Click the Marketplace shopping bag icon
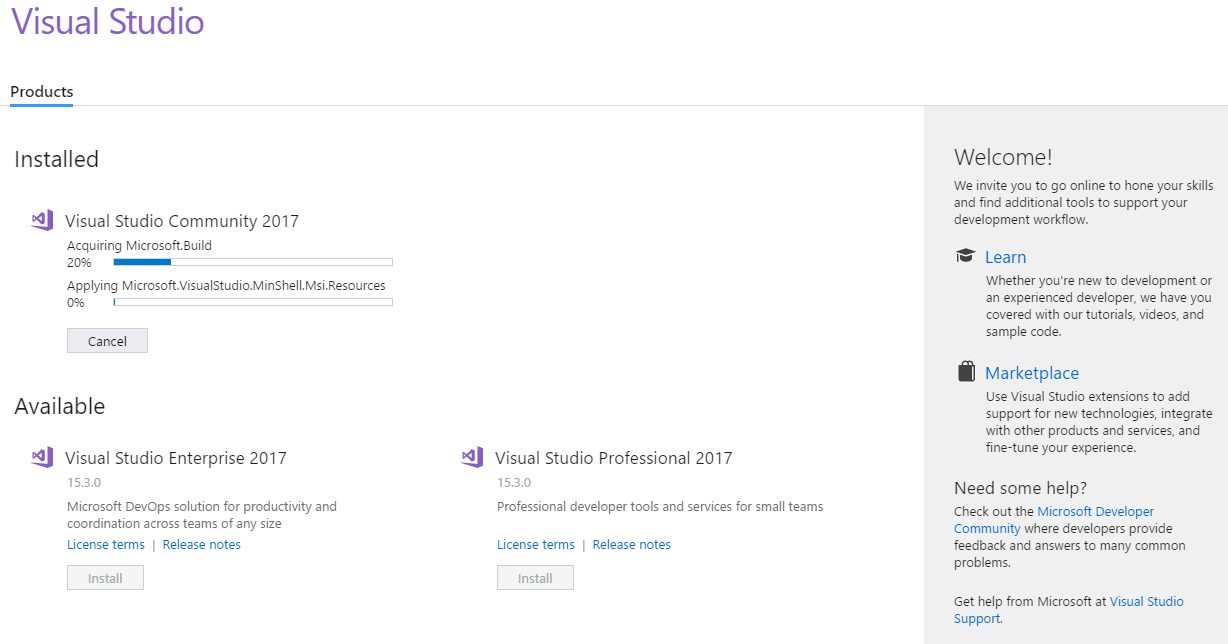 [x=965, y=372]
